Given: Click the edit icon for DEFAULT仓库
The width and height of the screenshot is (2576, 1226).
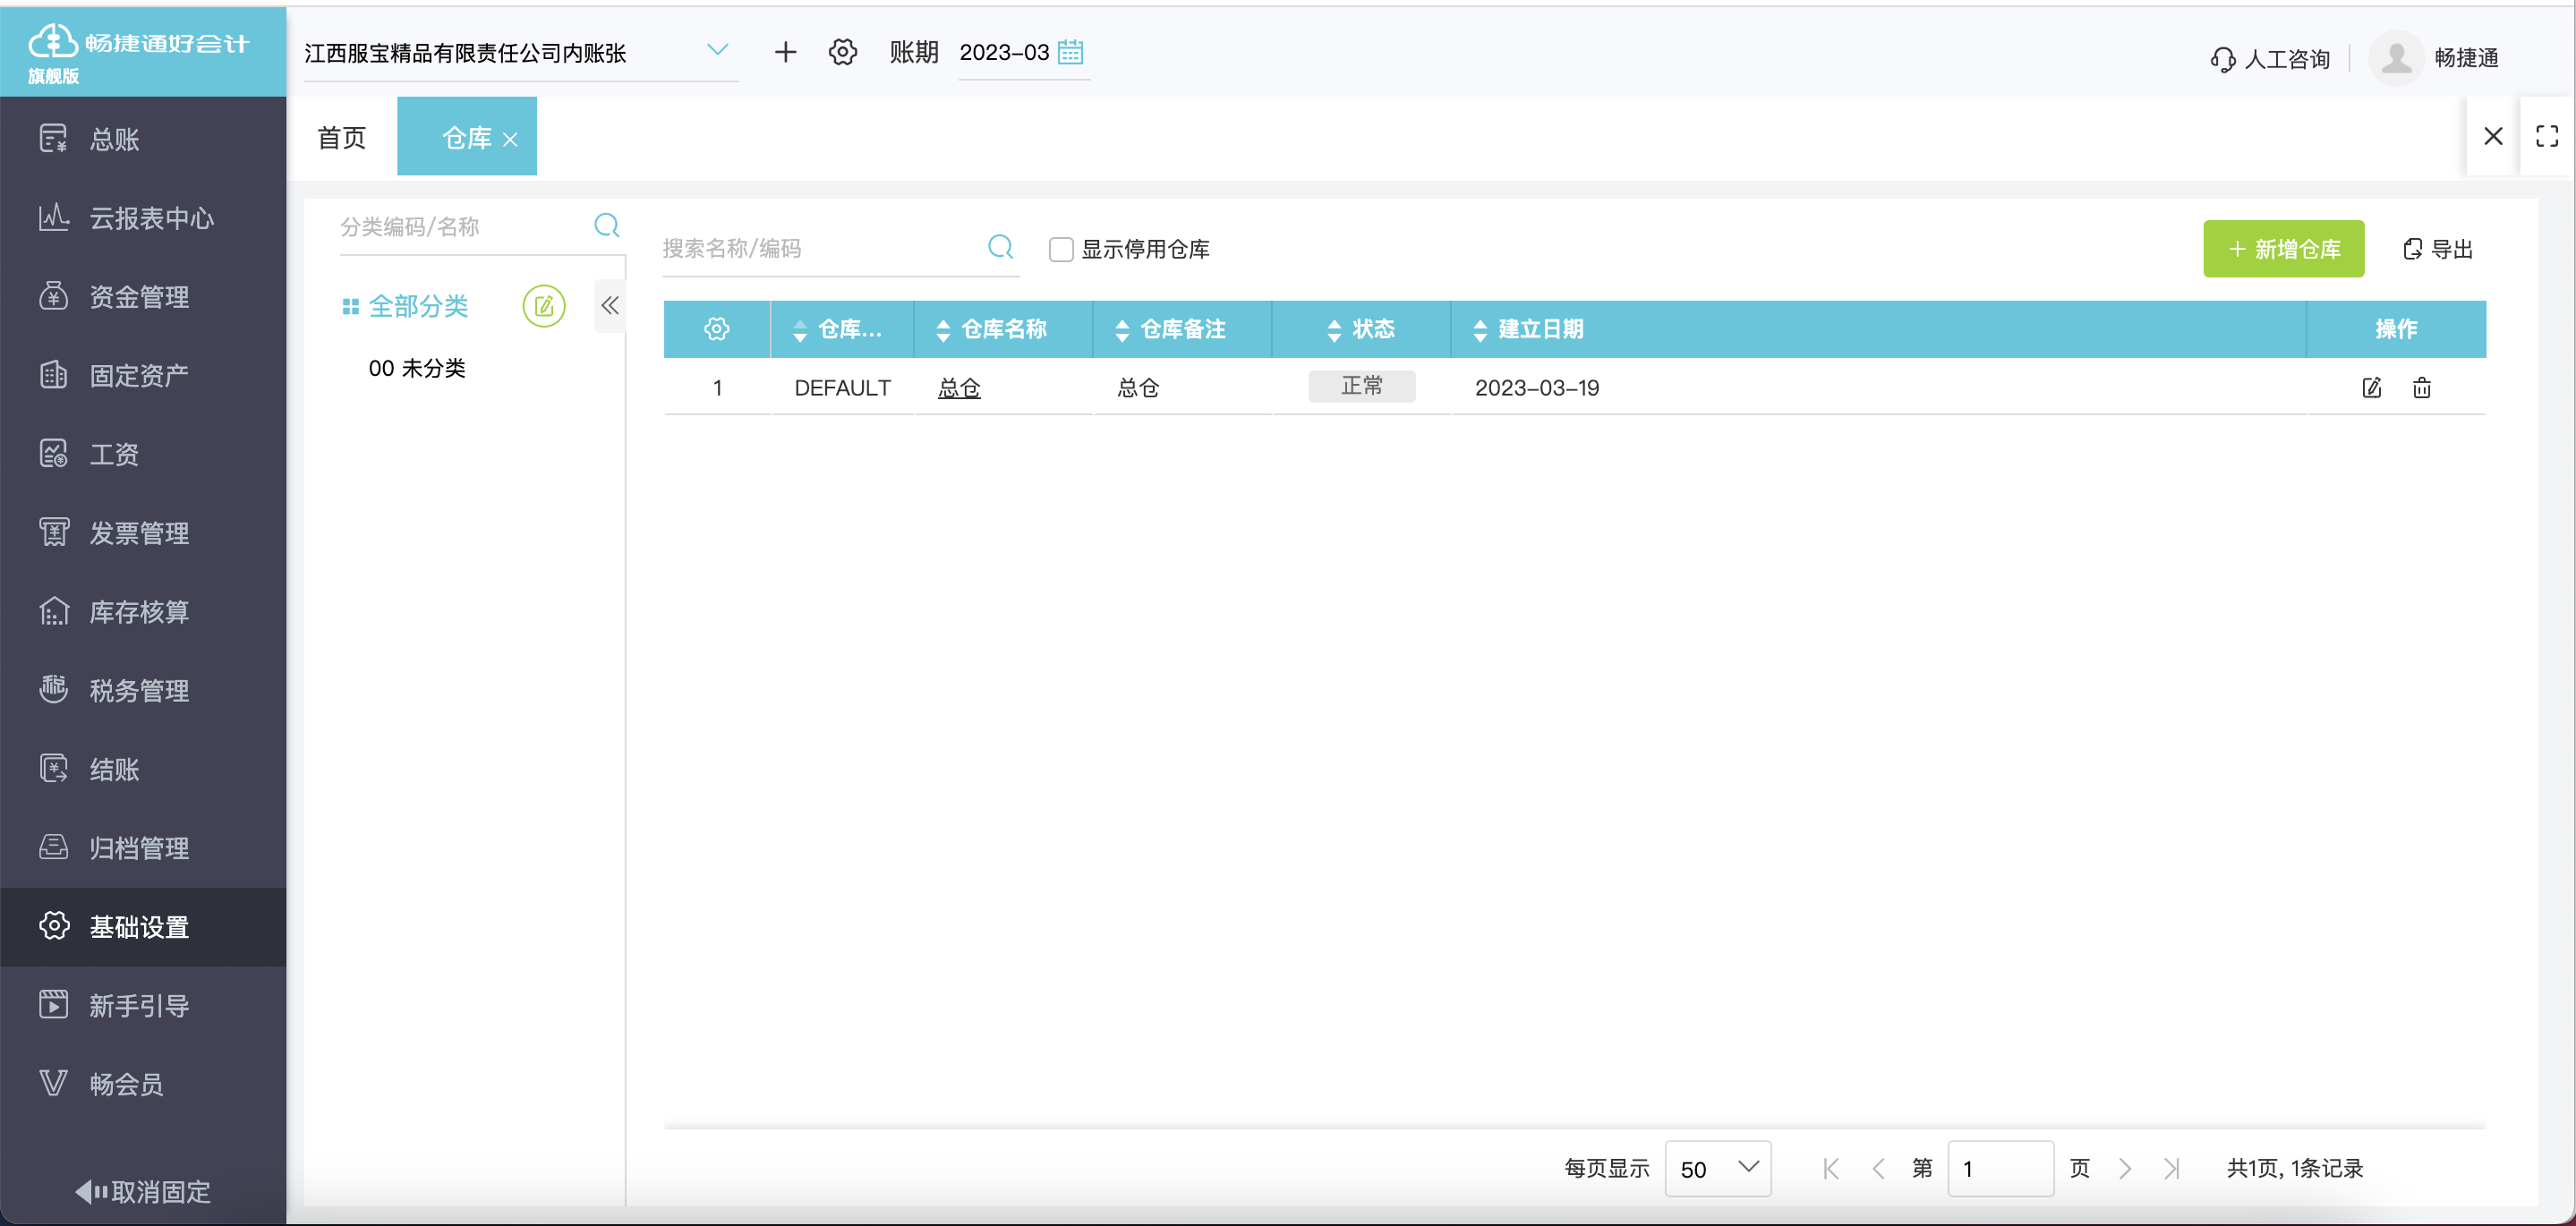Looking at the screenshot, I should (x=2371, y=387).
